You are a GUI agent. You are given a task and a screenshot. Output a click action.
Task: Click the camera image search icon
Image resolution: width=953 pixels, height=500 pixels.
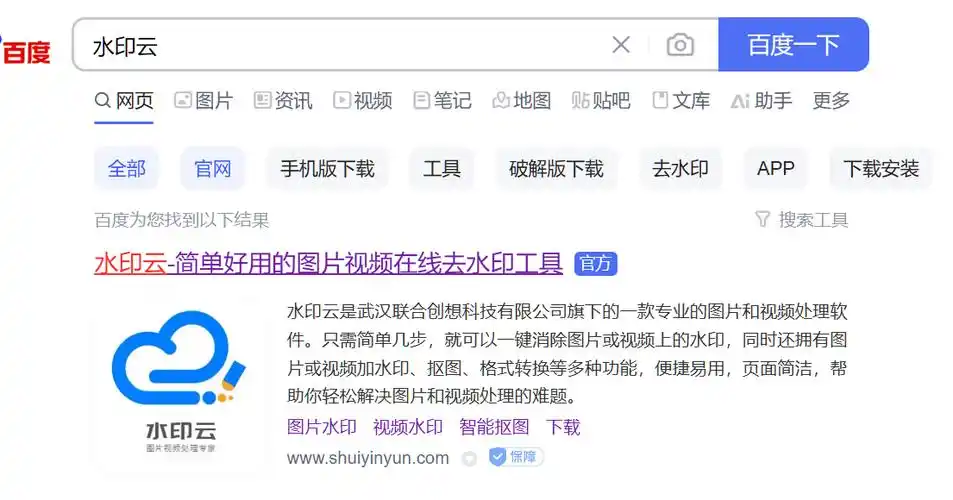pyautogui.click(x=680, y=45)
